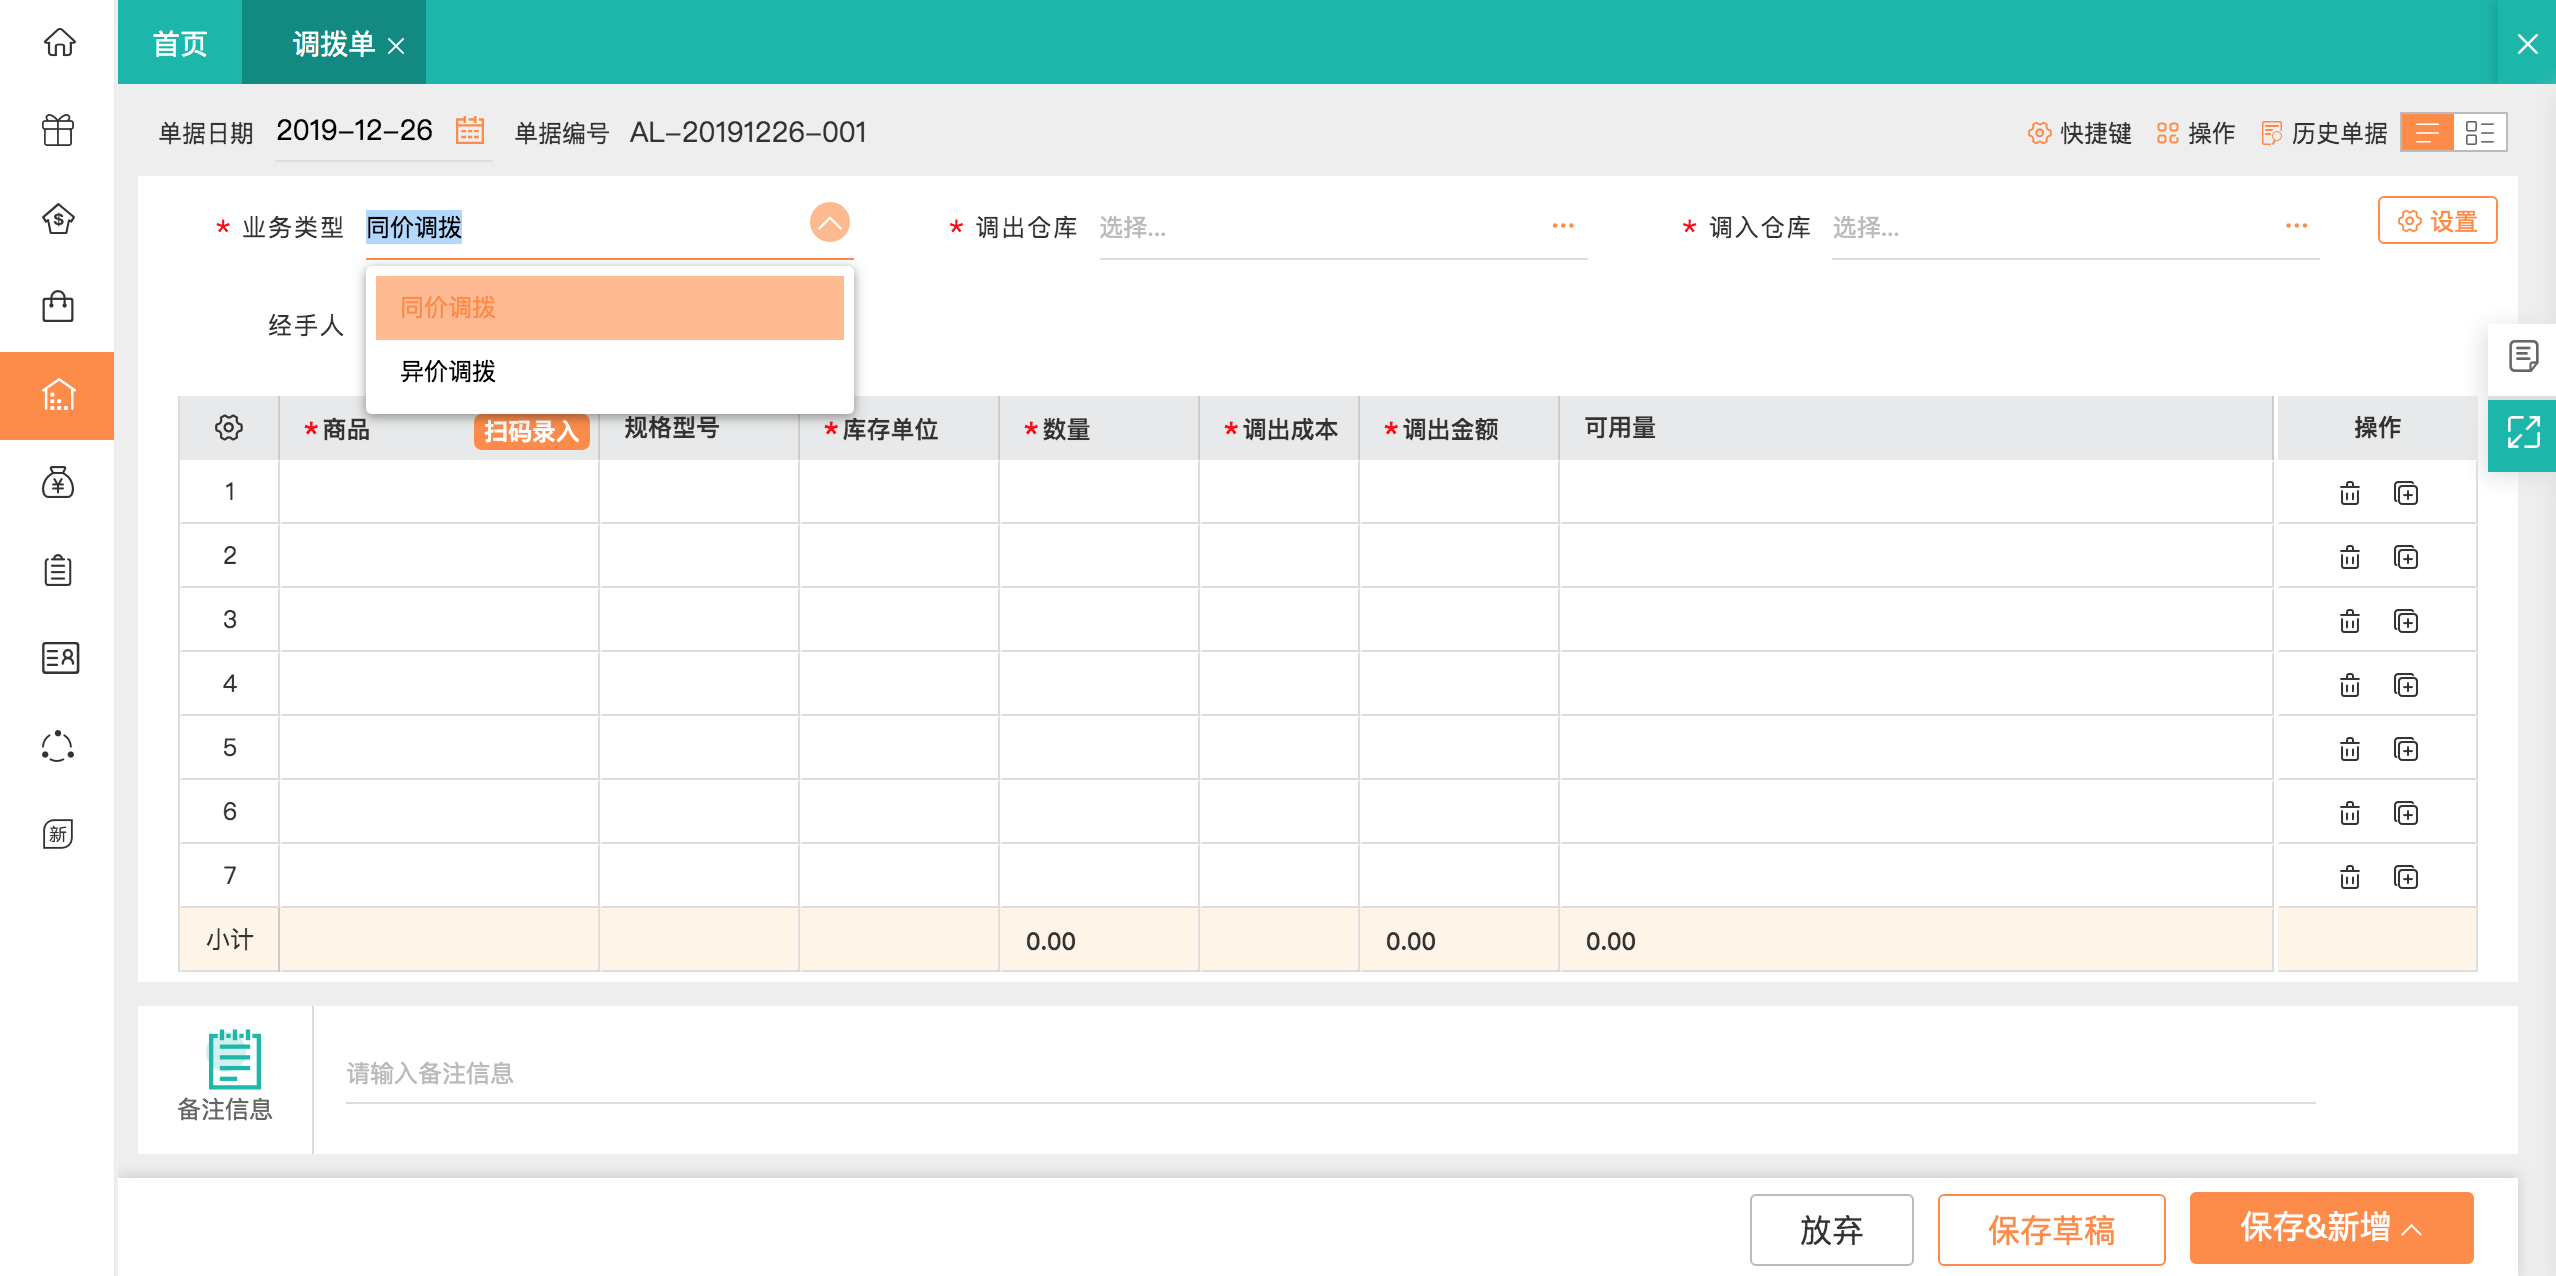Open the settings panel icon
This screenshot has height=1276, width=2556.
[2437, 222]
